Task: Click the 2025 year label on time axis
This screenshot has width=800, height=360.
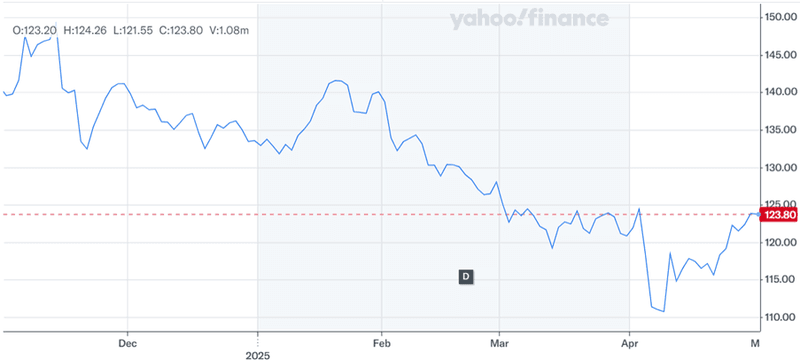Action: click(258, 354)
